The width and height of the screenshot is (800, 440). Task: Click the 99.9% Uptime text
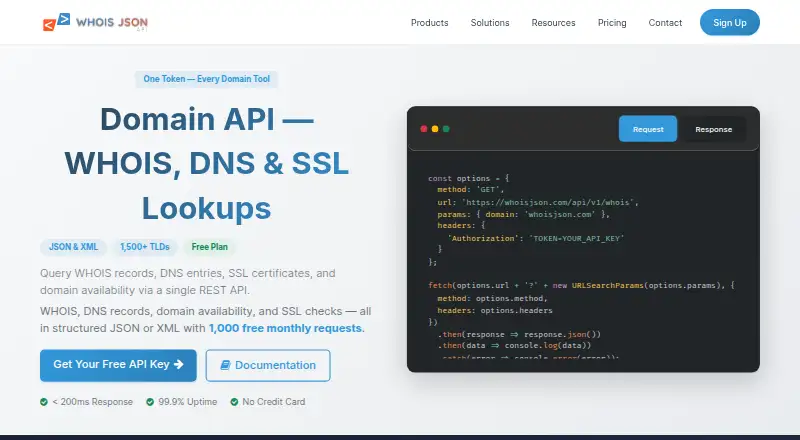(187, 402)
